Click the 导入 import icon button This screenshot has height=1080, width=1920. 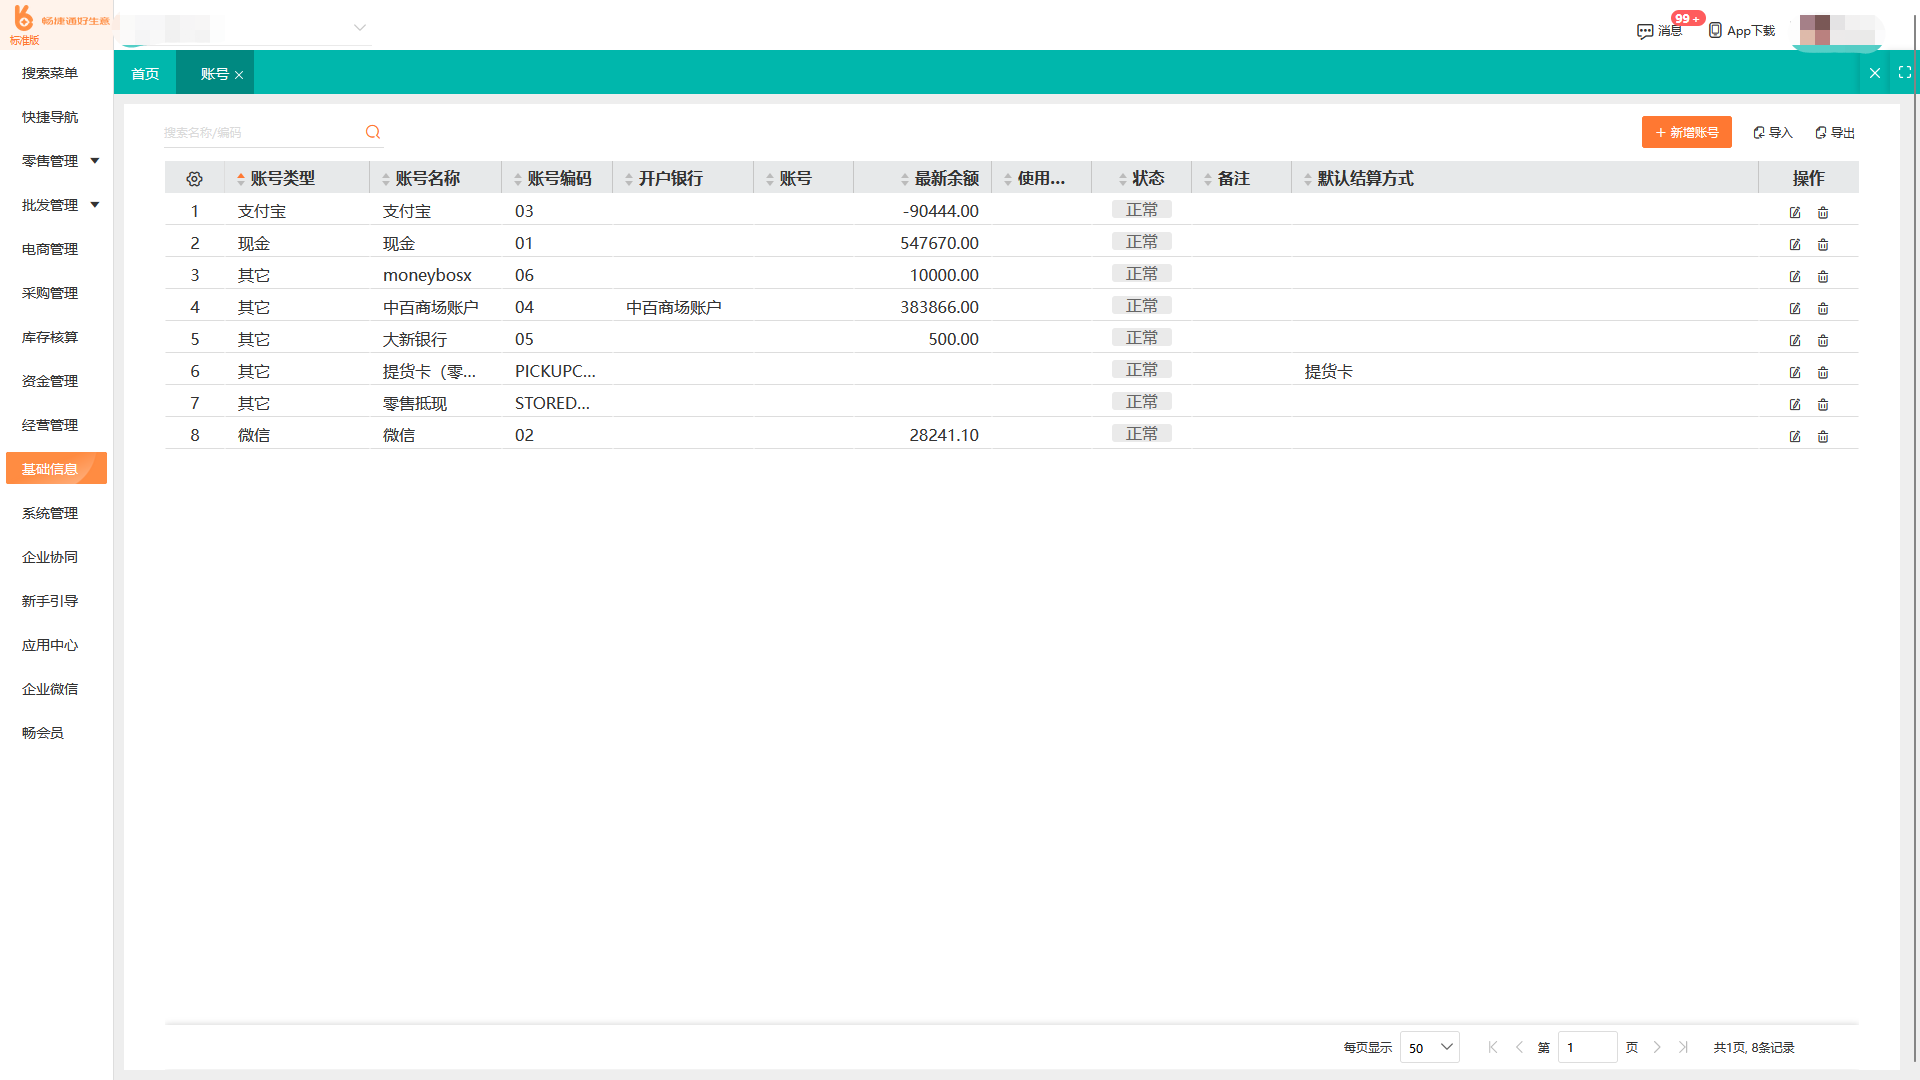tap(1775, 132)
